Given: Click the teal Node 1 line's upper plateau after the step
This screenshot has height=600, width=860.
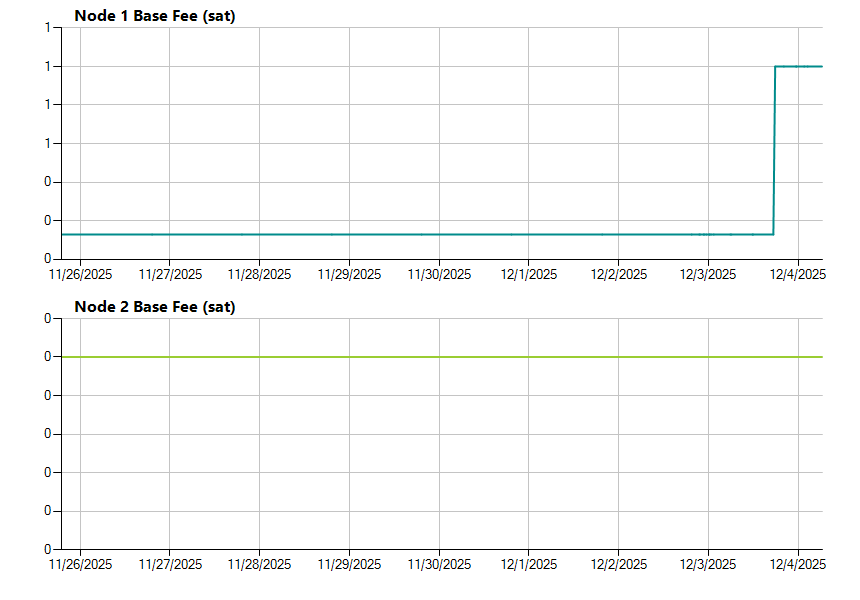Looking at the screenshot, I should pyautogui.click(x=800, y=66).
